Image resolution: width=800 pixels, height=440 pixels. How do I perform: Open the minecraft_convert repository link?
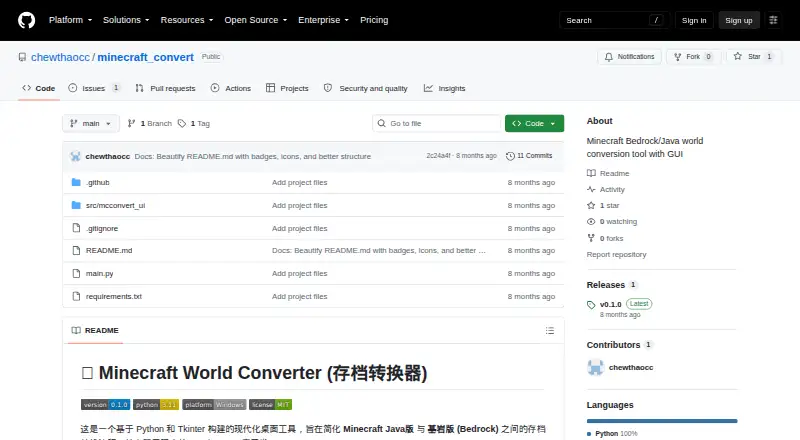145,57
